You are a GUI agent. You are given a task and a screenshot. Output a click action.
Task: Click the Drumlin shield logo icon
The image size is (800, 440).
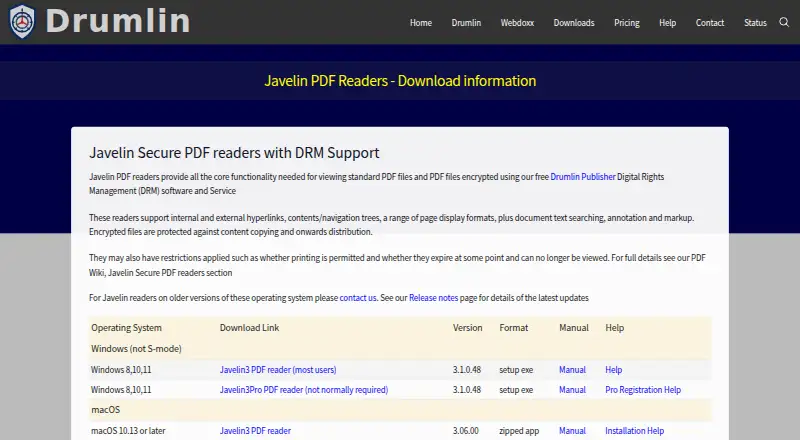pos(22,21)
